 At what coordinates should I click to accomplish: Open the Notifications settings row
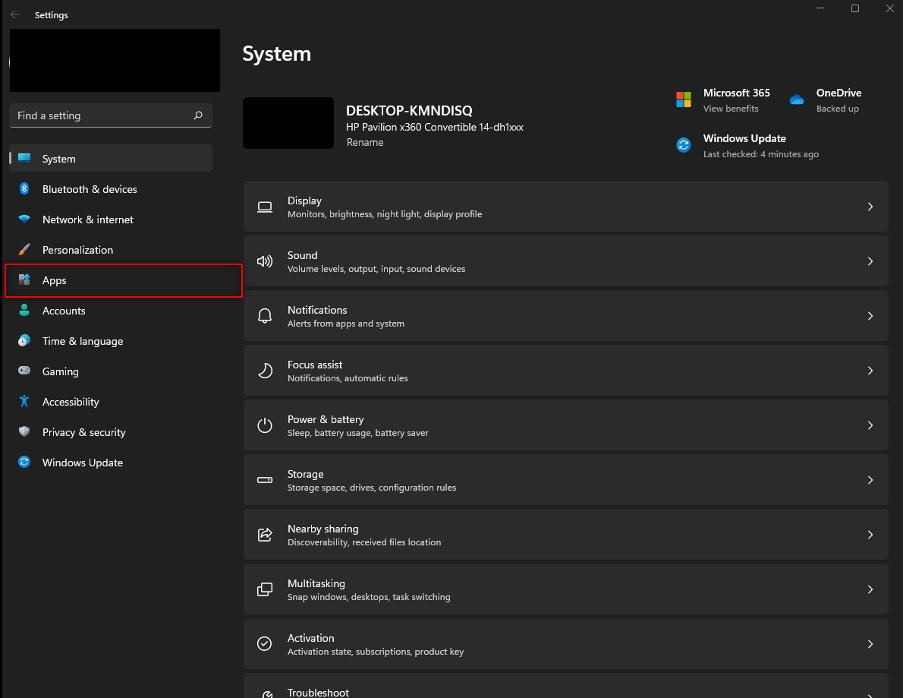565,316
